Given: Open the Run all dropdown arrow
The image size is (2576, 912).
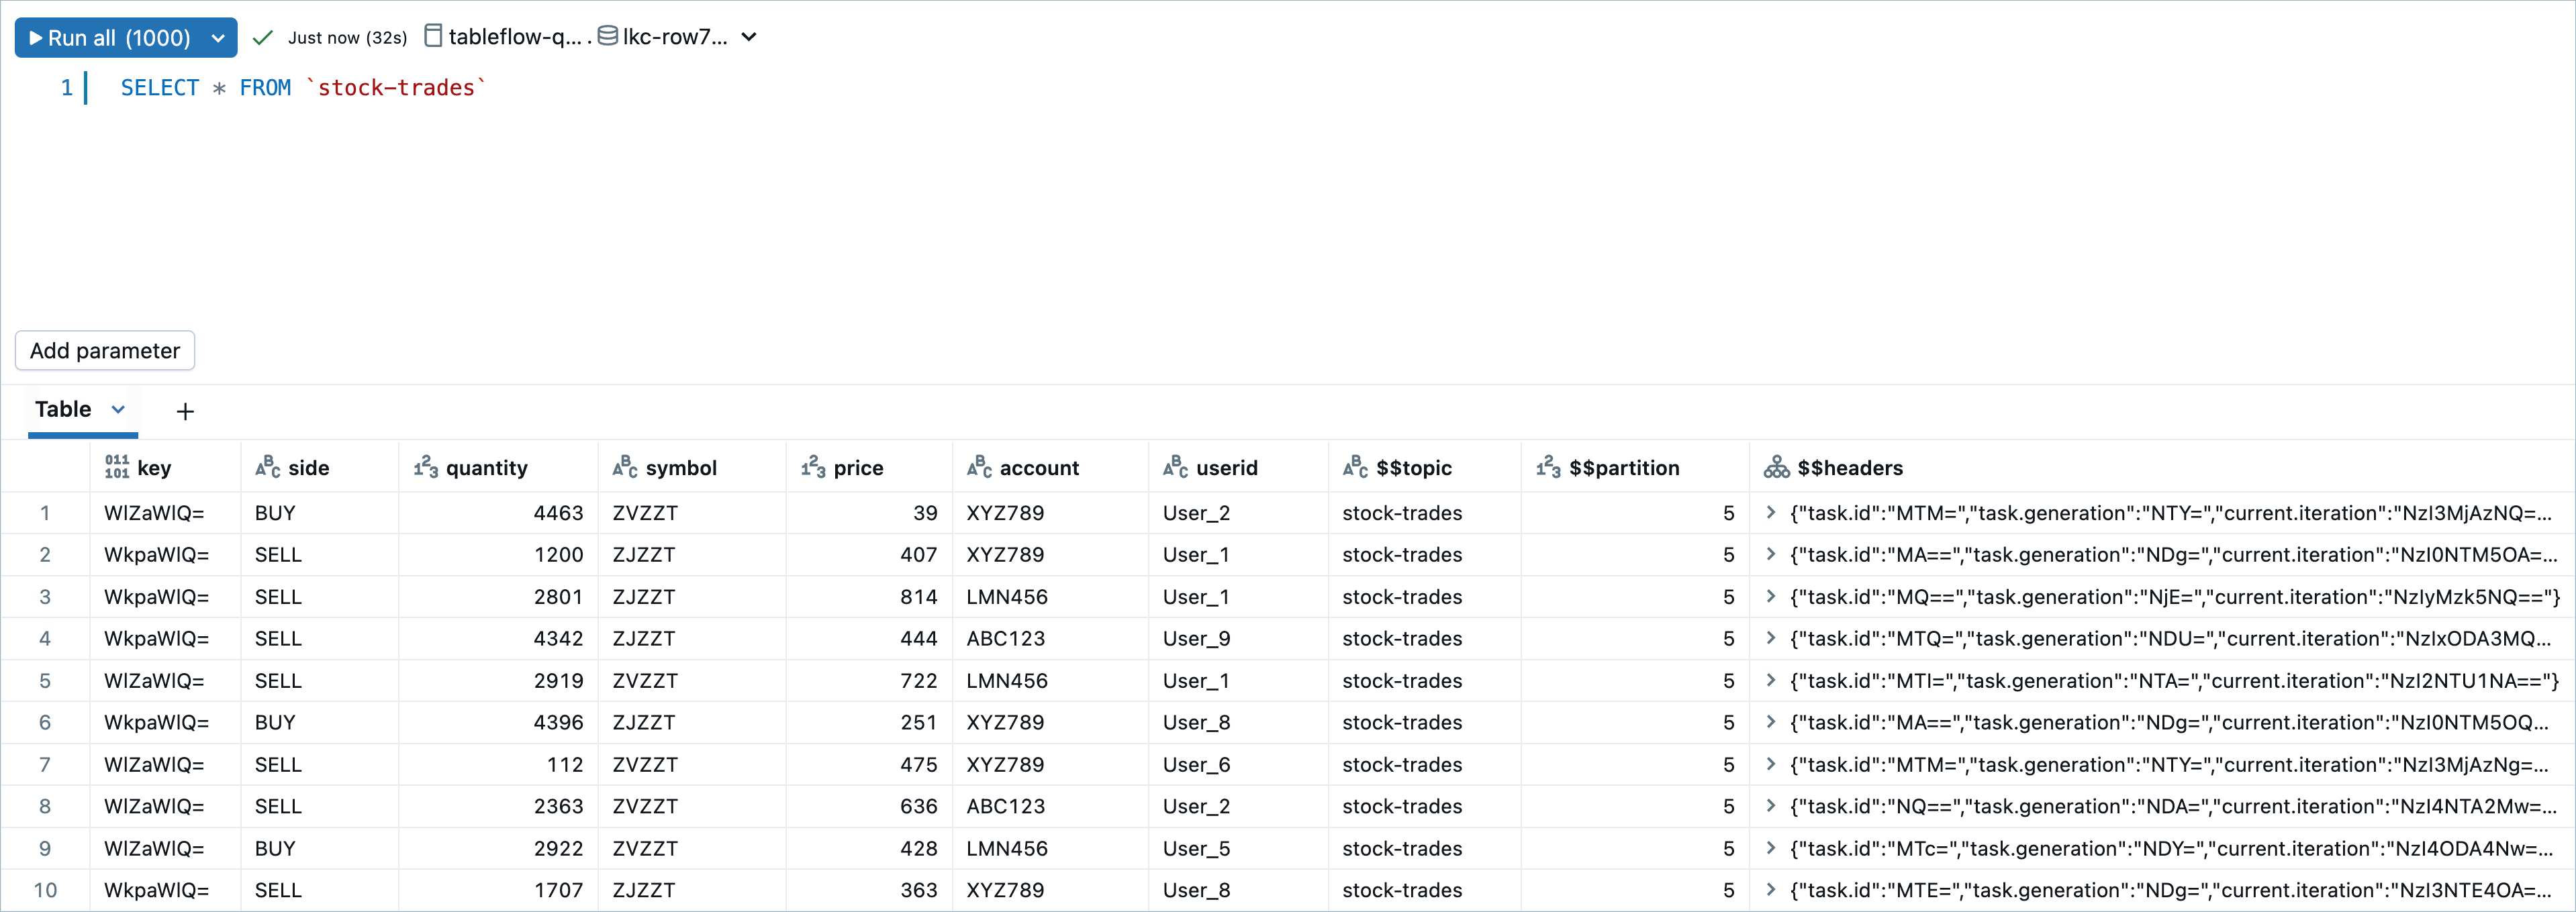Looking at the screenshot, I should pyautogui.click(x=218, y=37).
